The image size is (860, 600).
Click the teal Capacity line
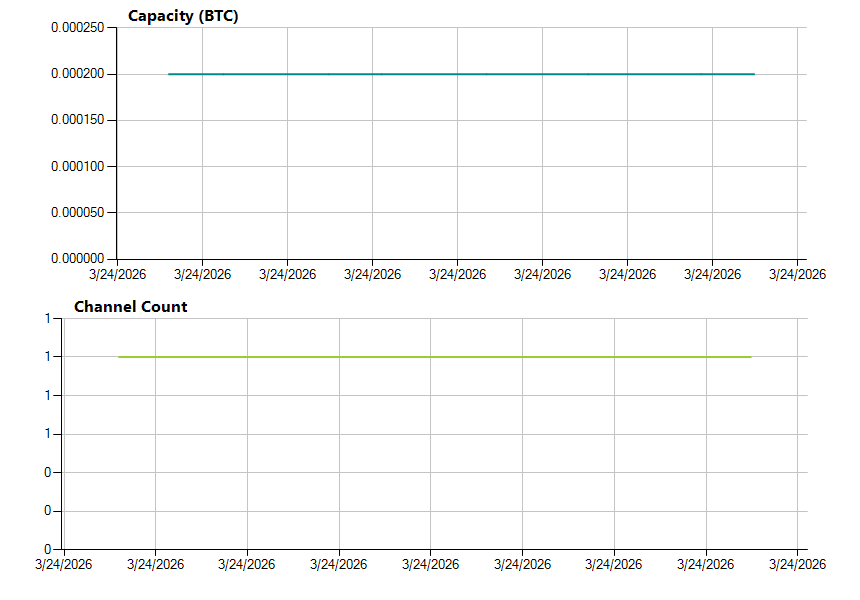(460, 74)
